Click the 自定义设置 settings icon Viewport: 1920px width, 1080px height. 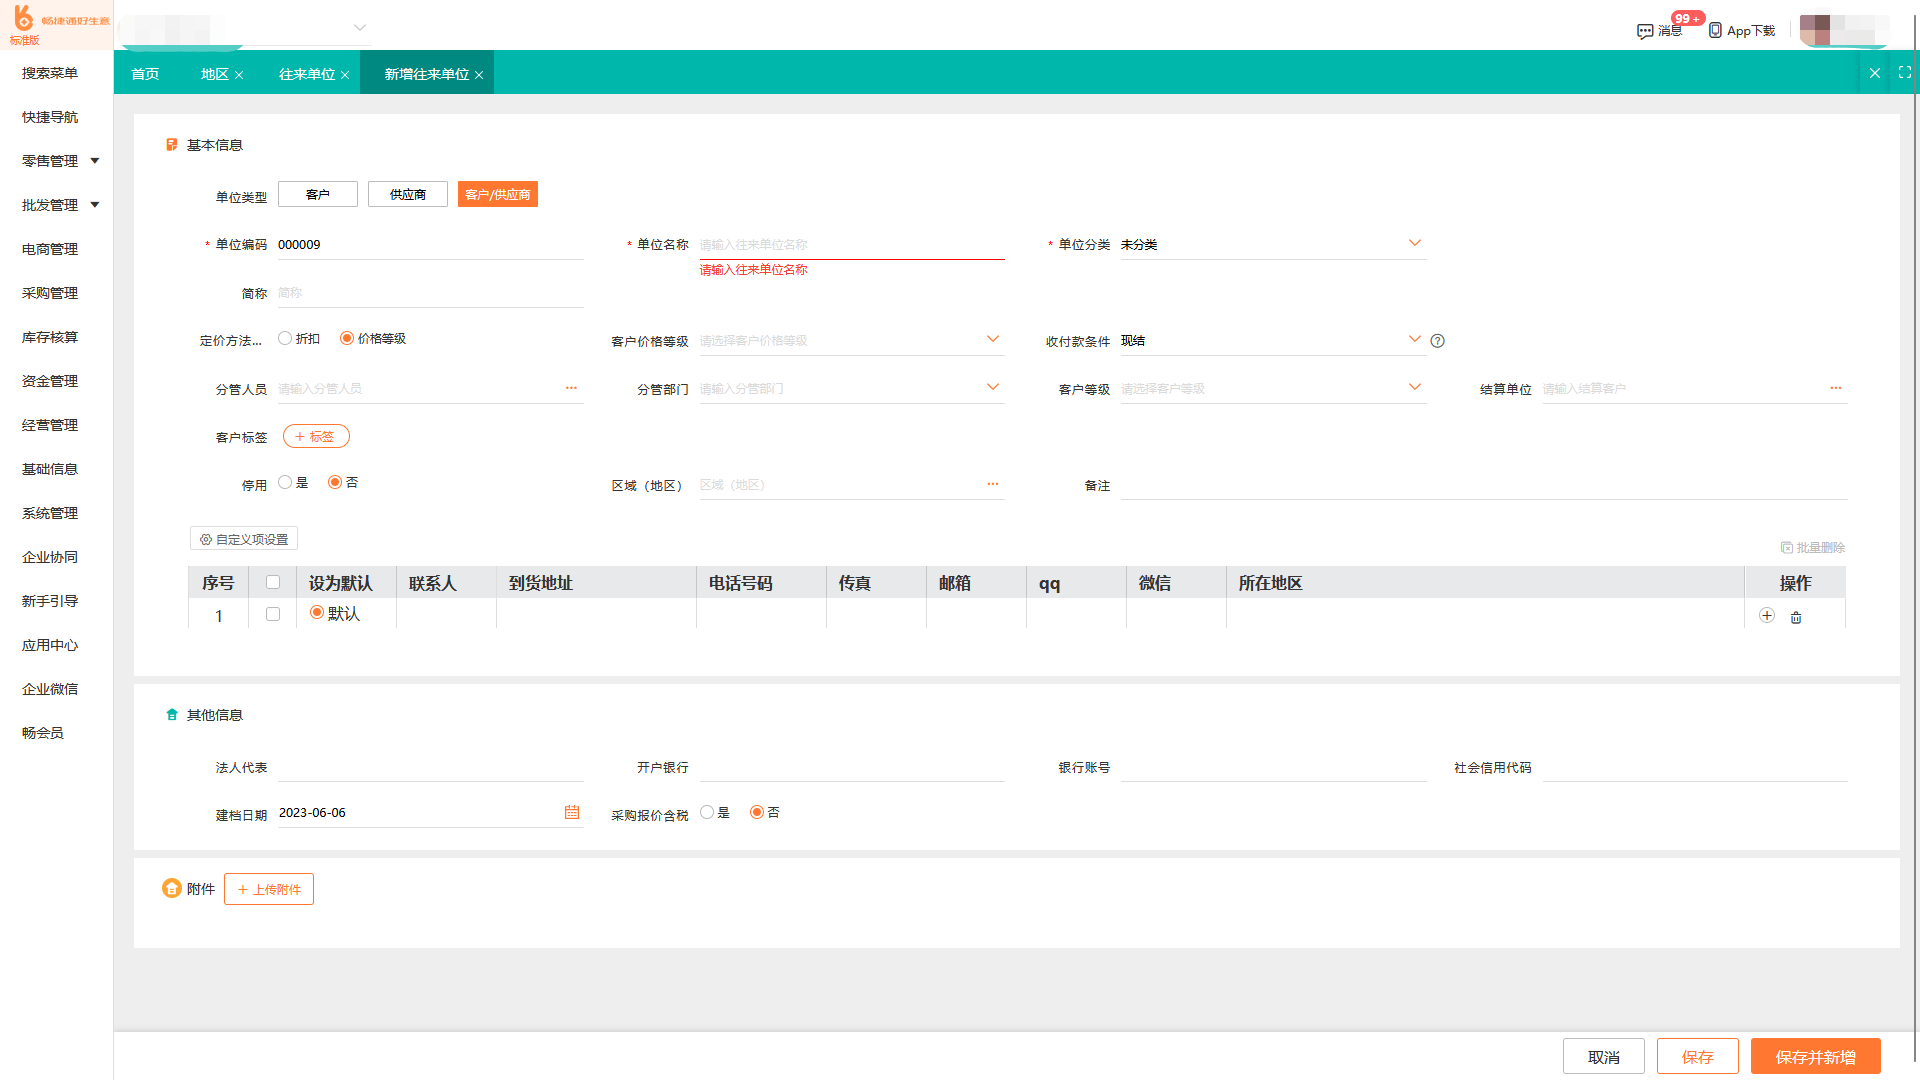[204, 538]
